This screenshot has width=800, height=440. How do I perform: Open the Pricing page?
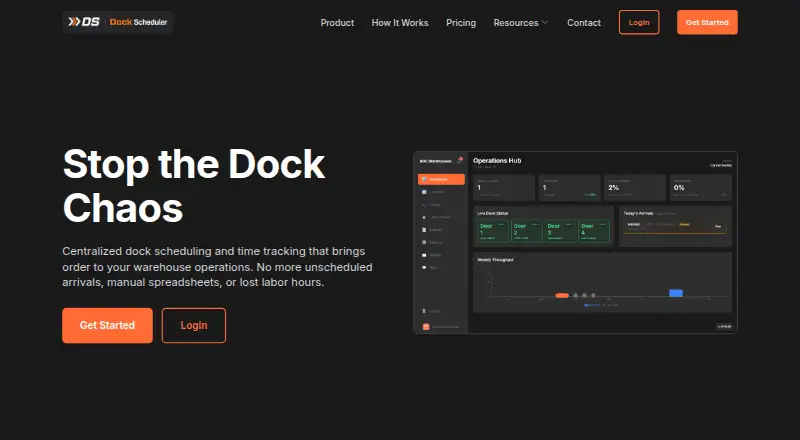click(461, 23)
